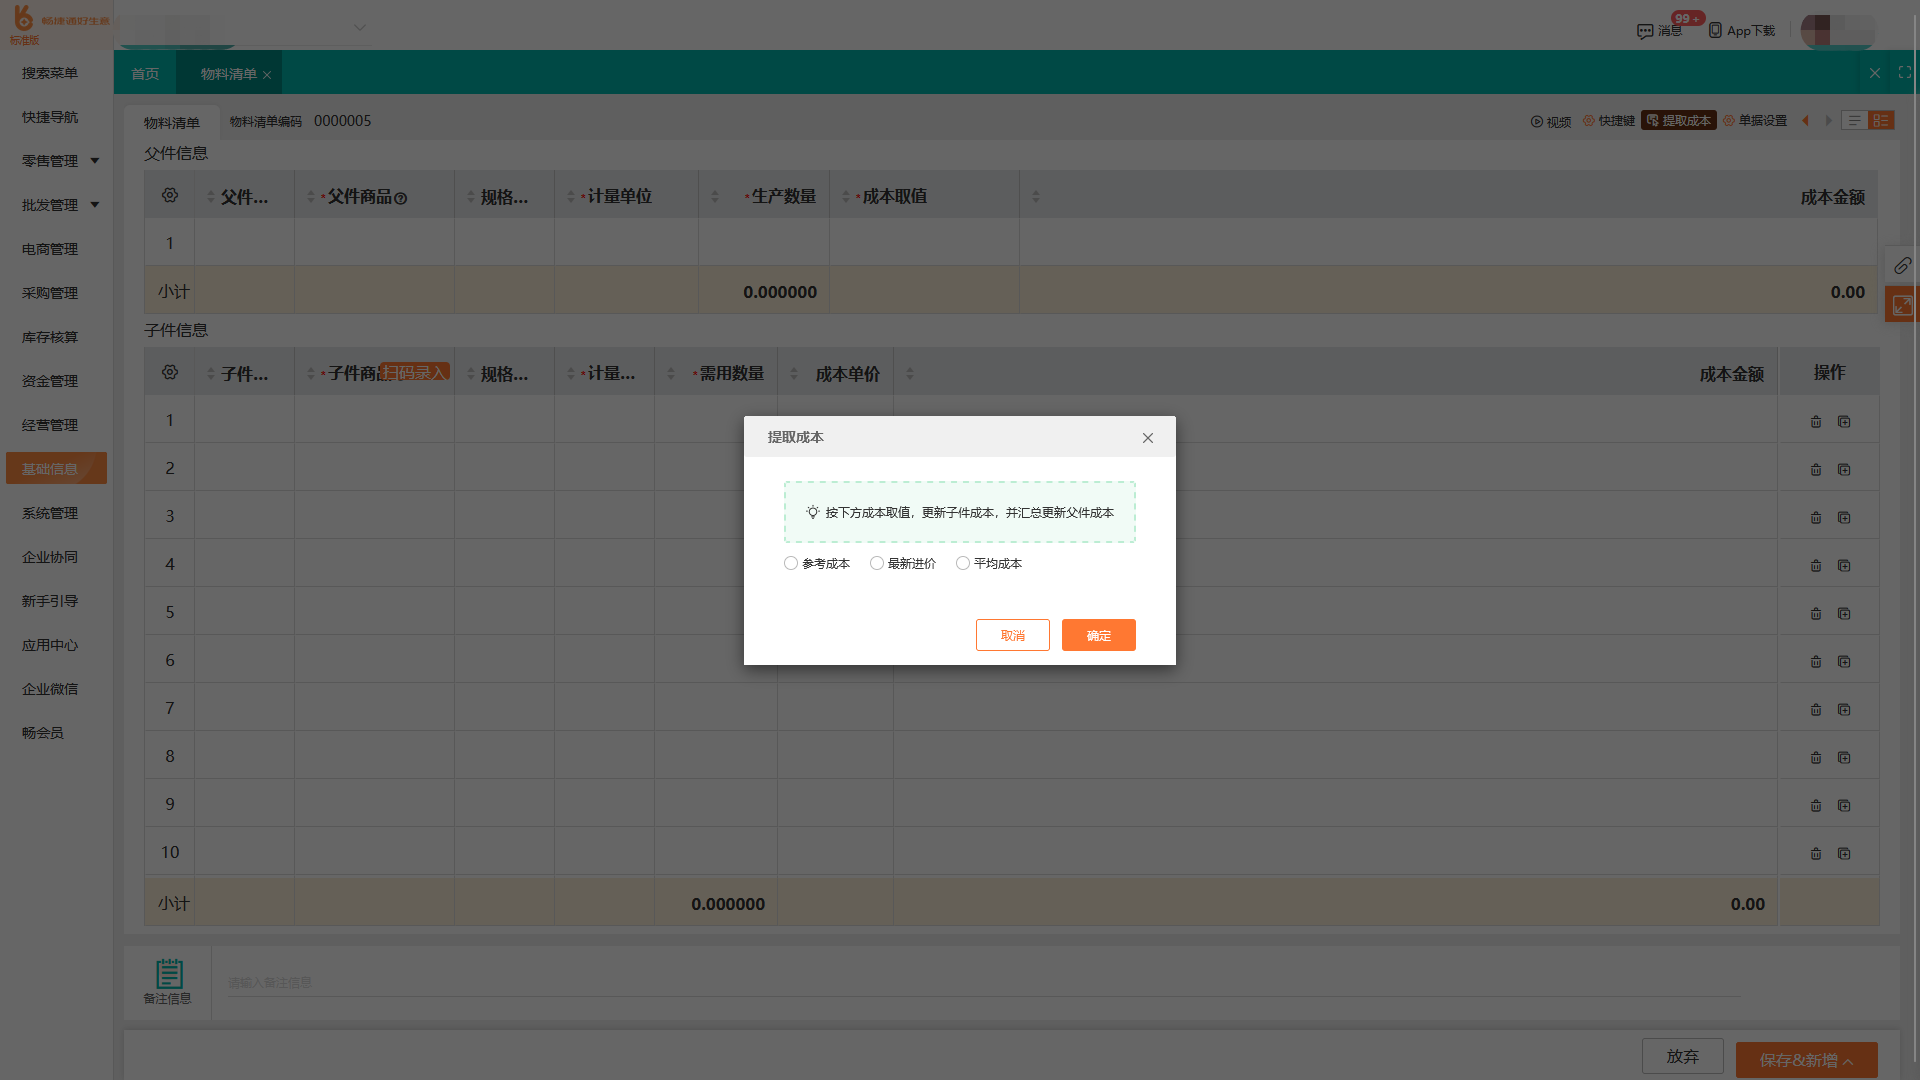Click the 提取成本 icon in toolbar

click(x=1679, y=121)
